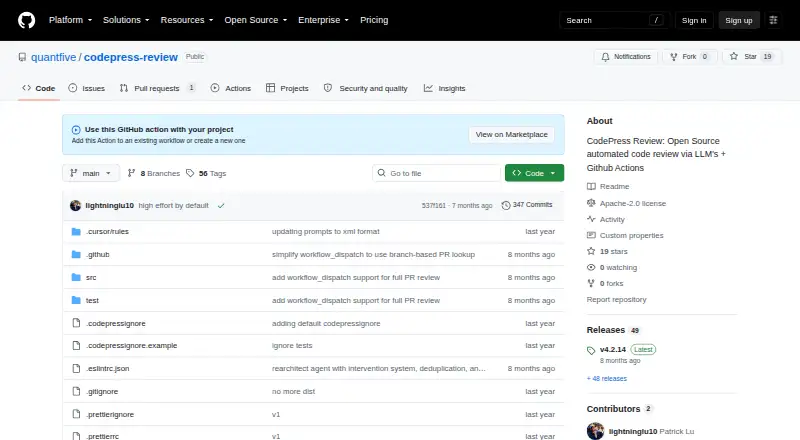Open the Security and quality tab
The width and height of the screenshot is (800, 440).
tap(366, 88)
